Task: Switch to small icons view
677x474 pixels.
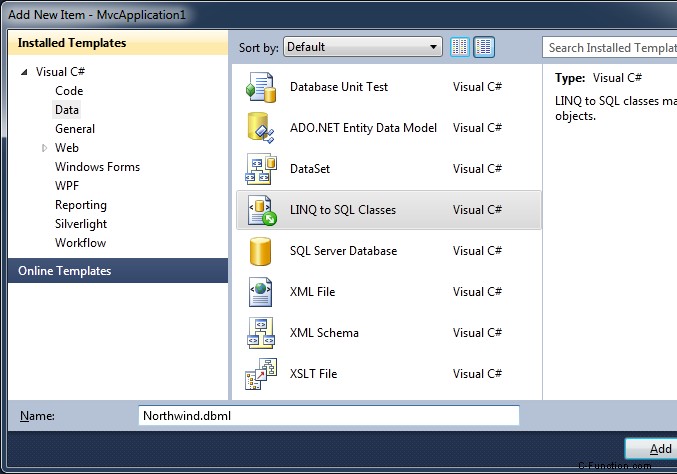Action: 460,47
